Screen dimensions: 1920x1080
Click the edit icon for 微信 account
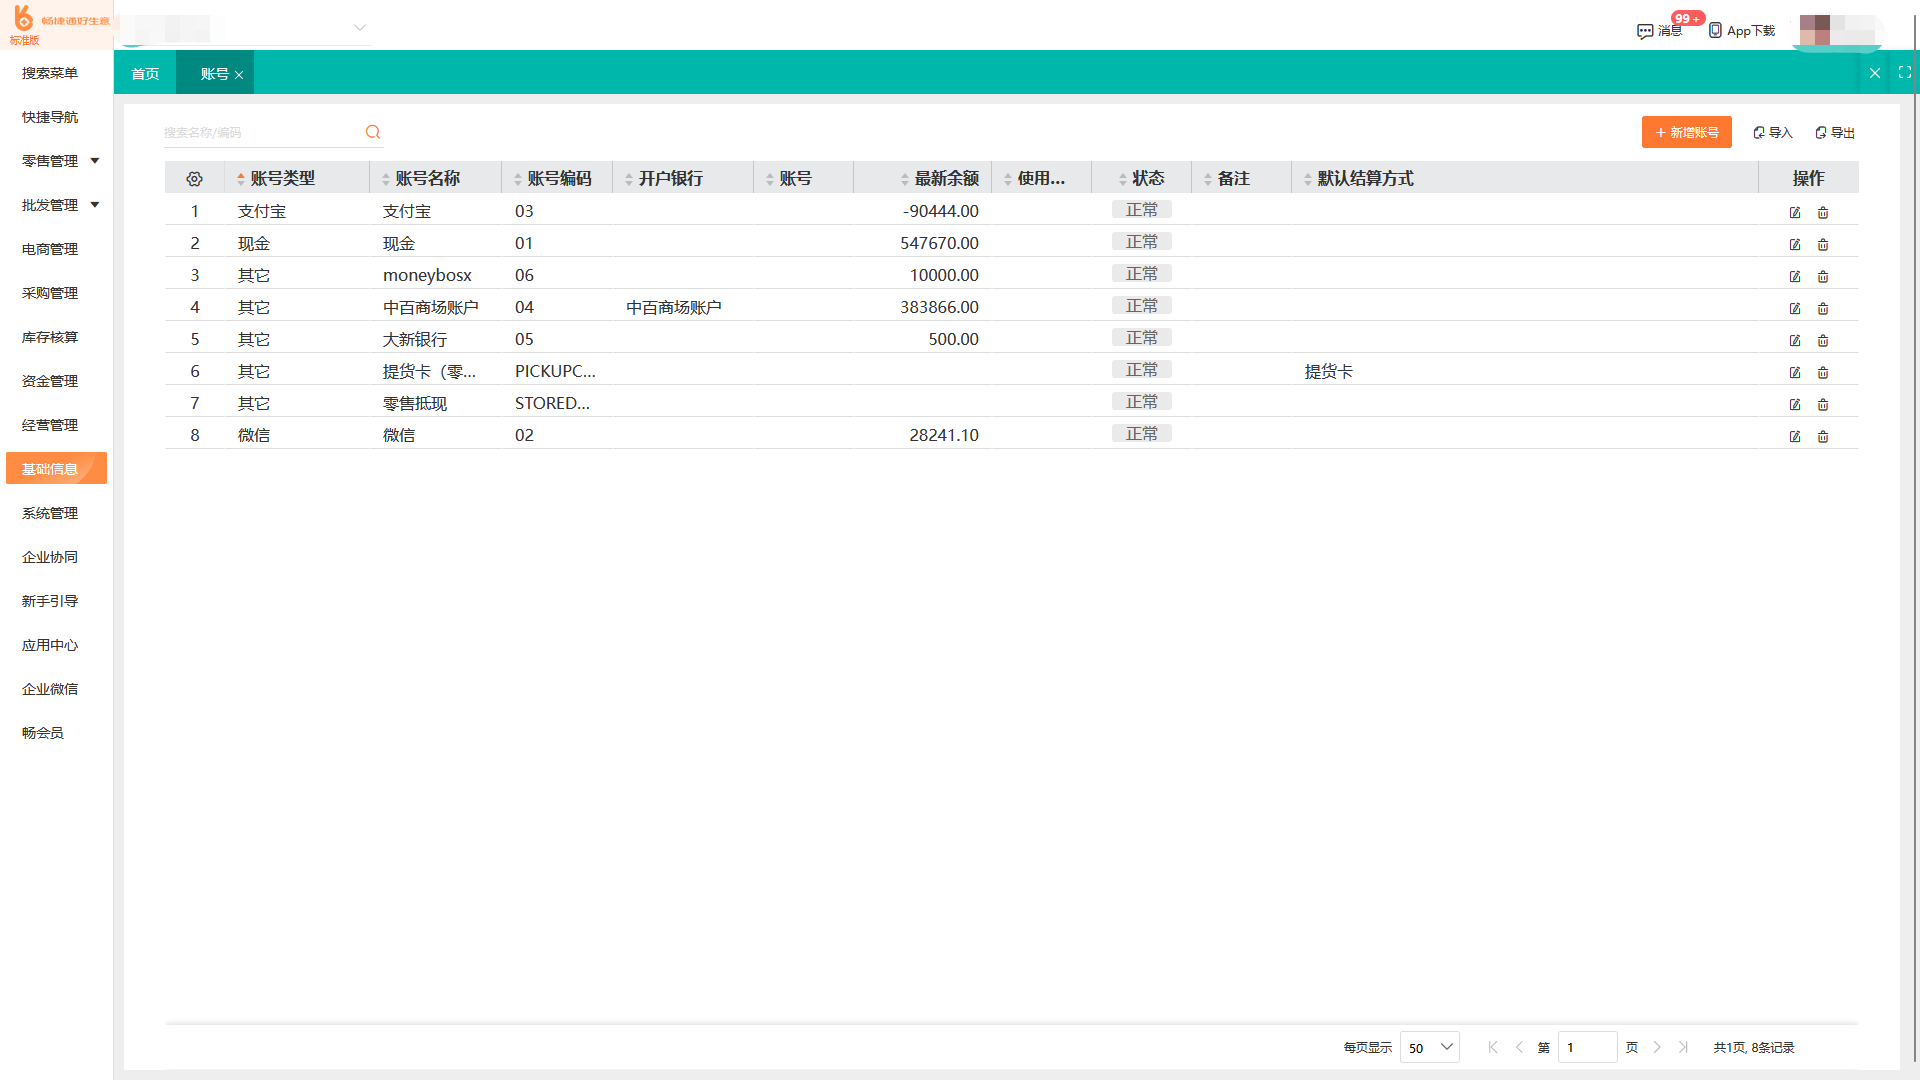point(1795,435)
